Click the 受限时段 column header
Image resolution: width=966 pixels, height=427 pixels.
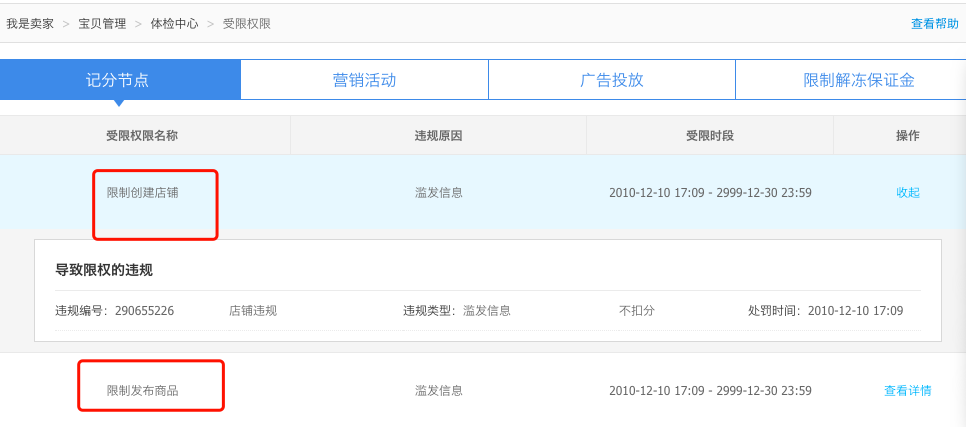click(709, 135)
